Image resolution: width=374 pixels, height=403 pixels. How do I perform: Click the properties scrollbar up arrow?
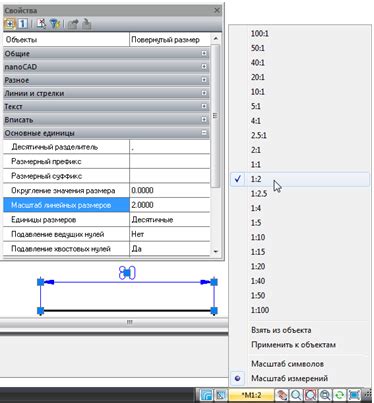(x=216, y=38)
